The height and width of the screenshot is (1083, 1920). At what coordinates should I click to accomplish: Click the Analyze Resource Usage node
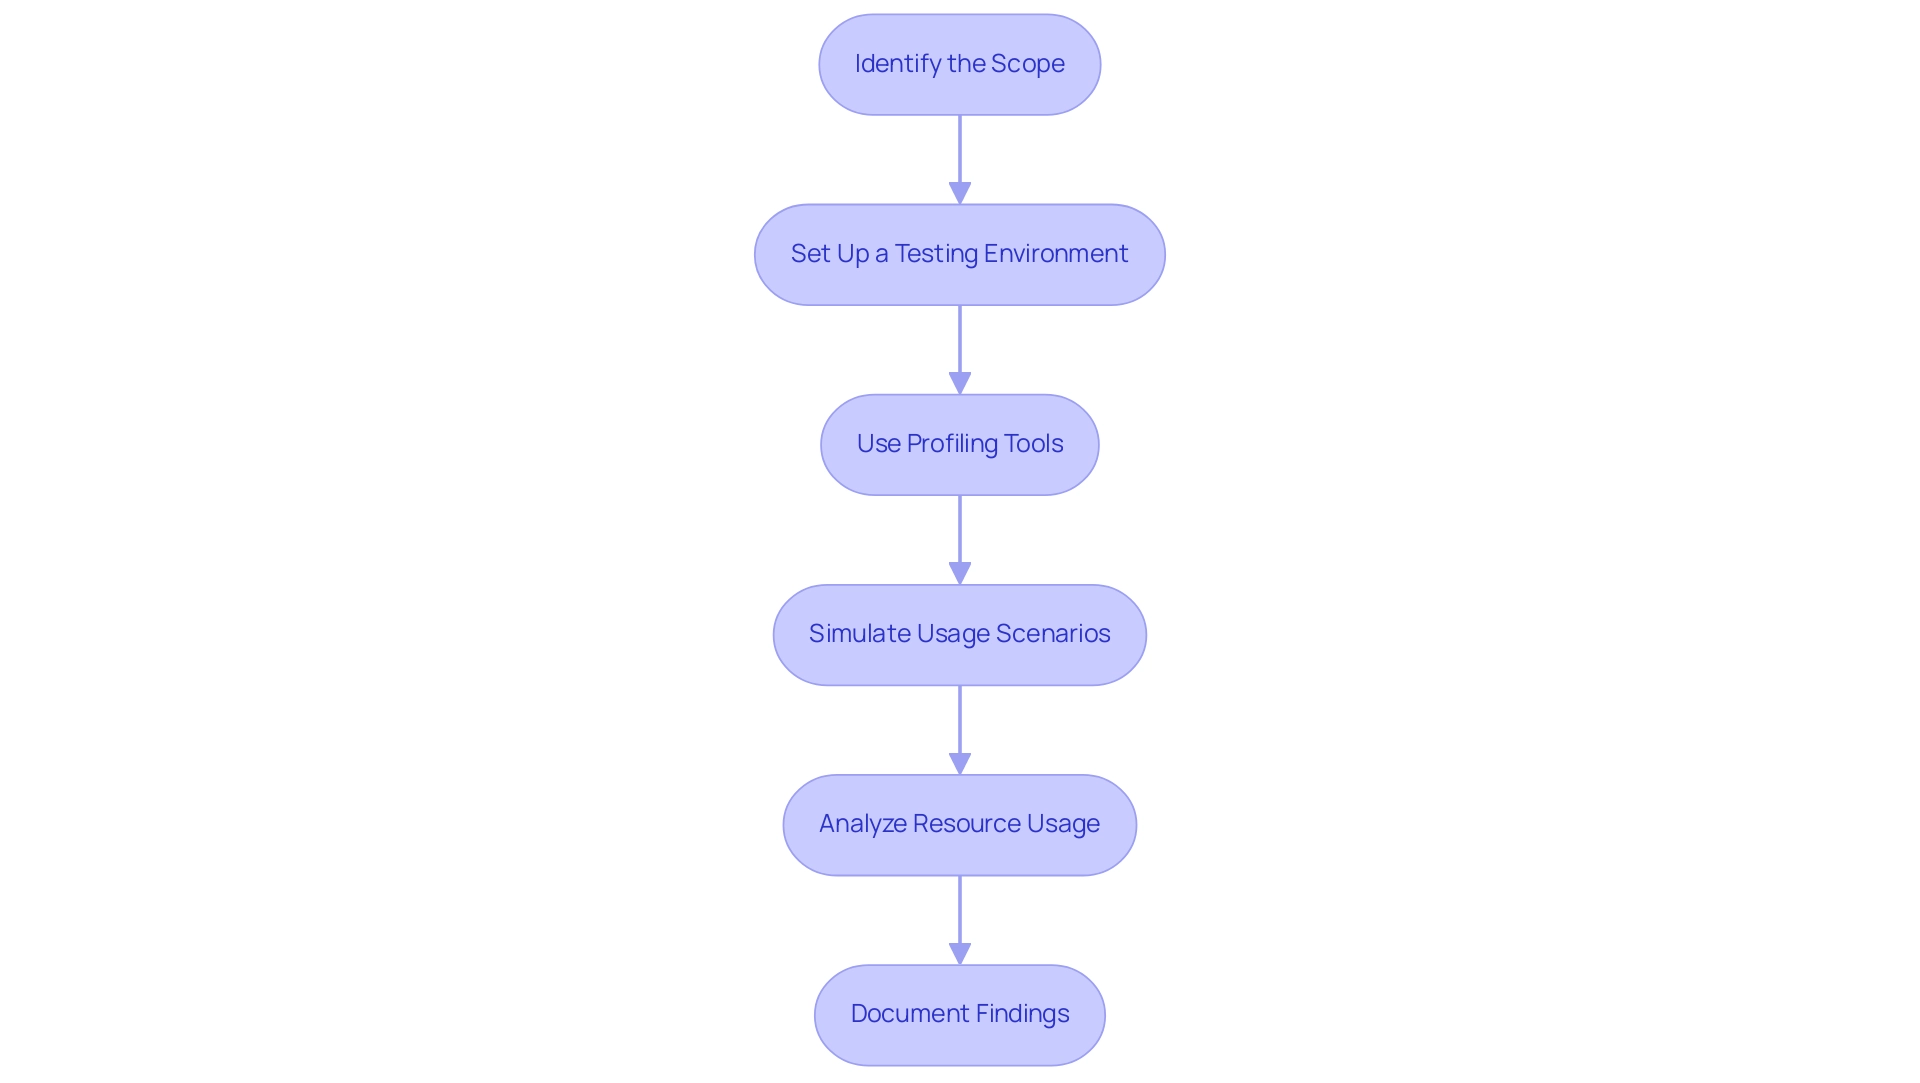[x=960, y=823]
